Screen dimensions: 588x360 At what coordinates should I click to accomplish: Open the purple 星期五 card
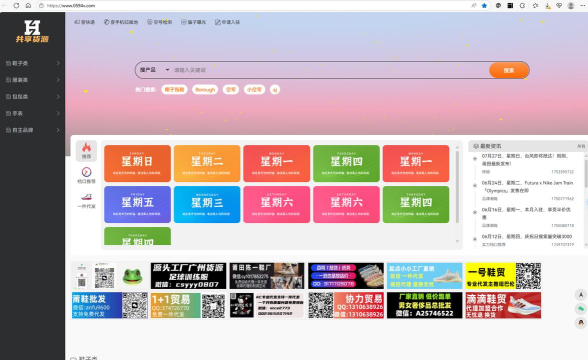pyautogui.click(x=138, y=204)
